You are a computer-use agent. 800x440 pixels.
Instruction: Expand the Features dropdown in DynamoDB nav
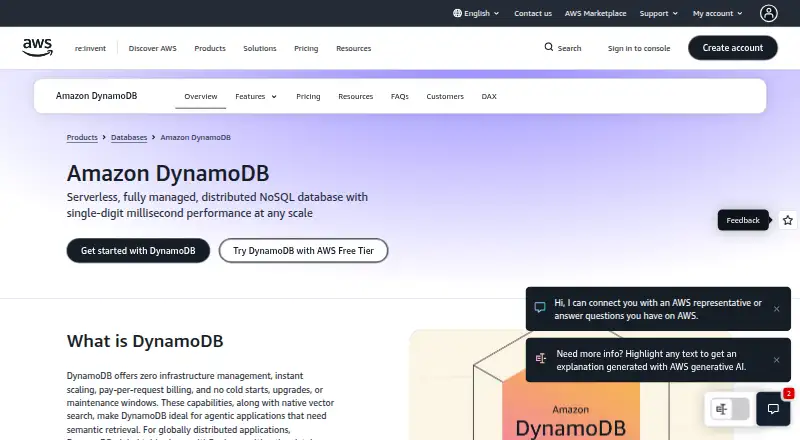[x=256, y=96]
